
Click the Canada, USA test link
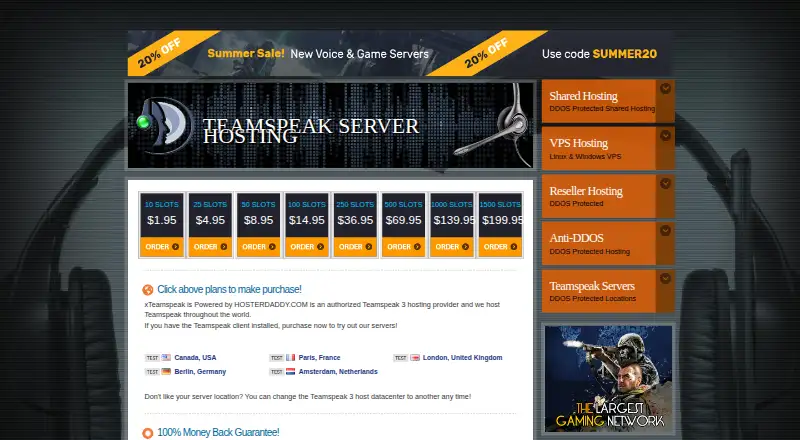tap(195, 358)
